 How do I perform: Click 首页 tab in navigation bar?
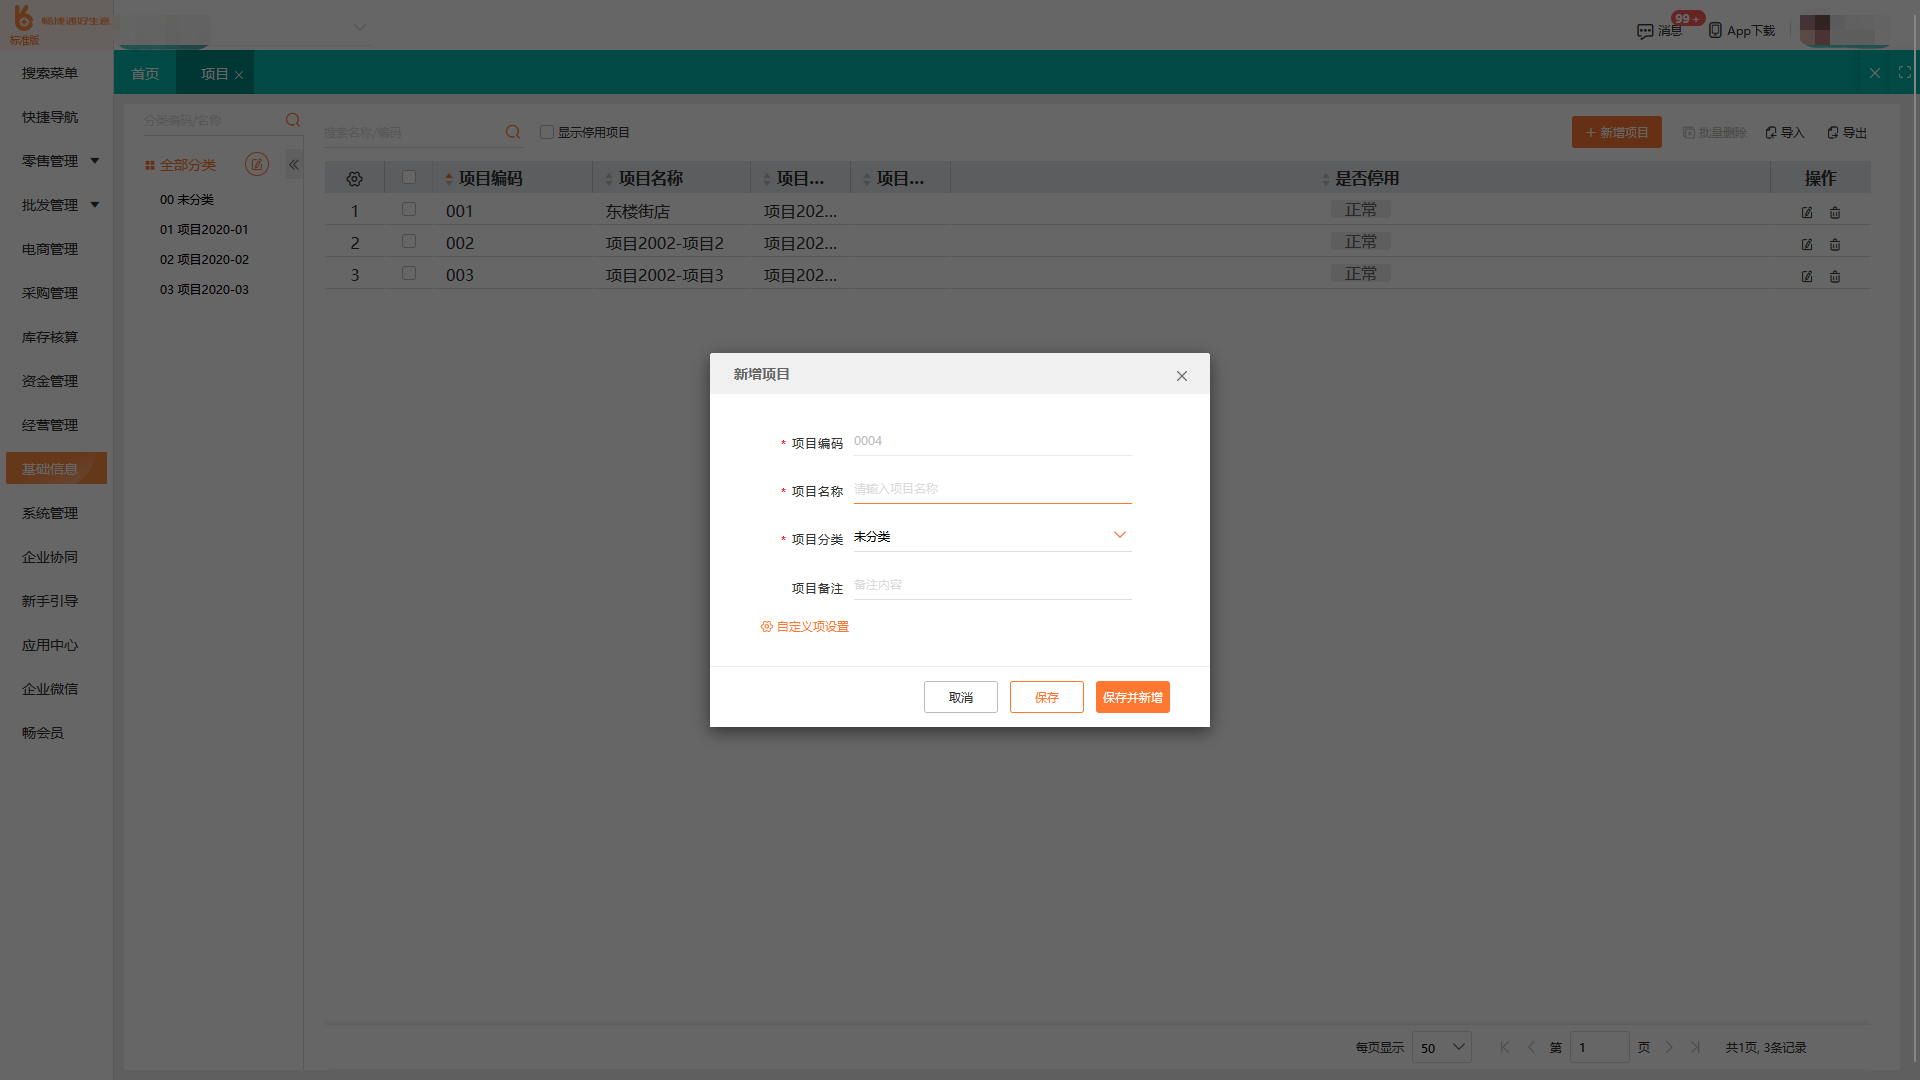145,73
